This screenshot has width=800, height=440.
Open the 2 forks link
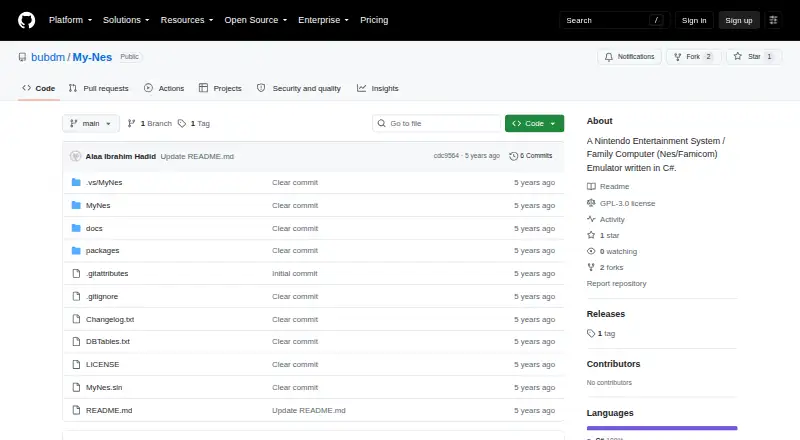(605, 267)
